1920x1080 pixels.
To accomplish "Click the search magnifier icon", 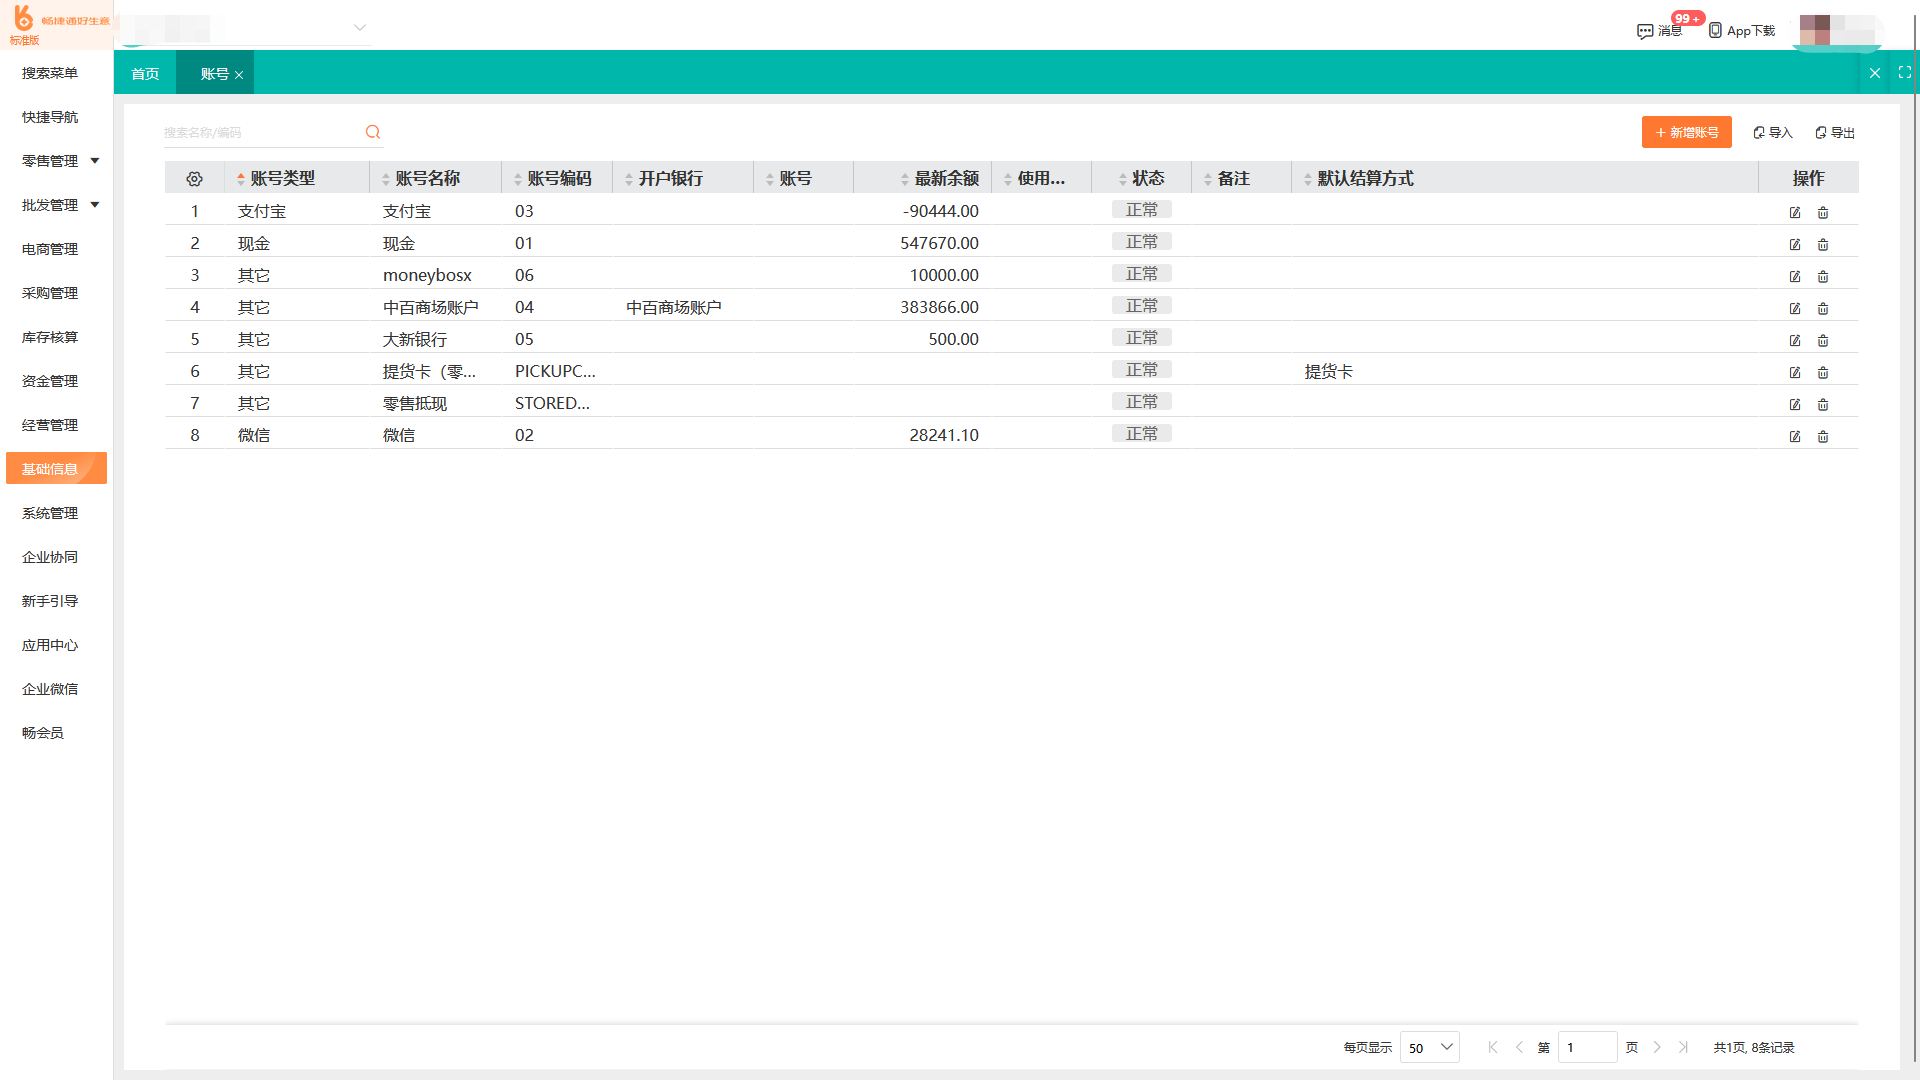I will point(373,131).
